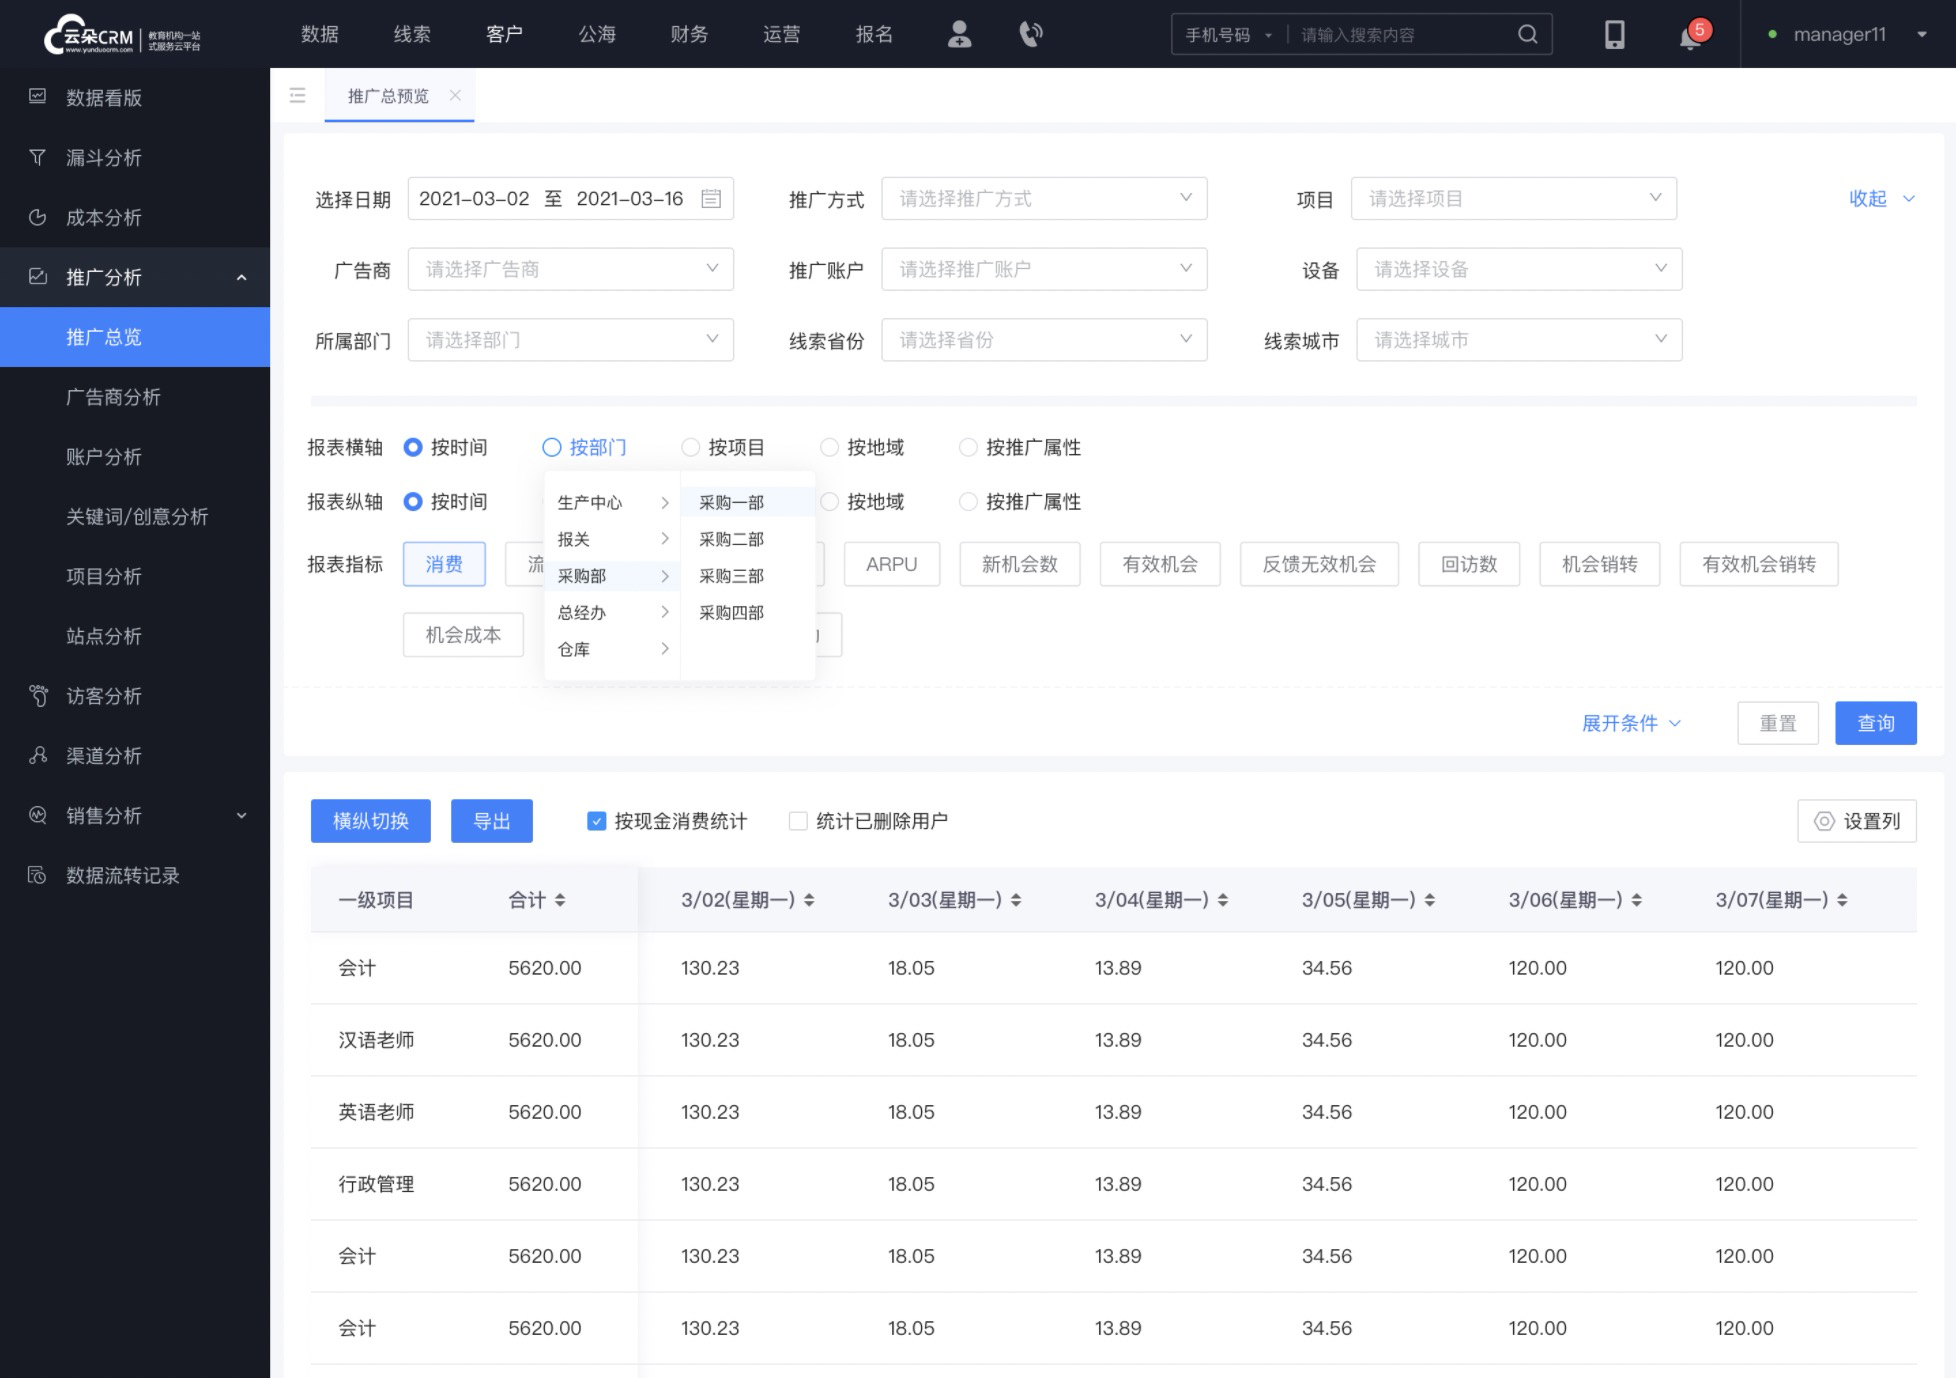Click 重置 reset button
This screenshot has width=1956, height=1378.
pos(1779,723)
